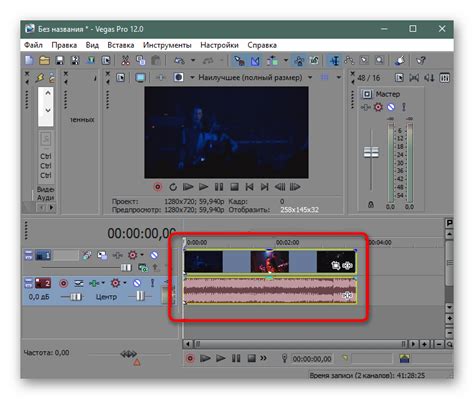Screen dimensions: 474x399
Task: Click audio track 2 pan slider labeled Центр
Action: click(140, 296)
